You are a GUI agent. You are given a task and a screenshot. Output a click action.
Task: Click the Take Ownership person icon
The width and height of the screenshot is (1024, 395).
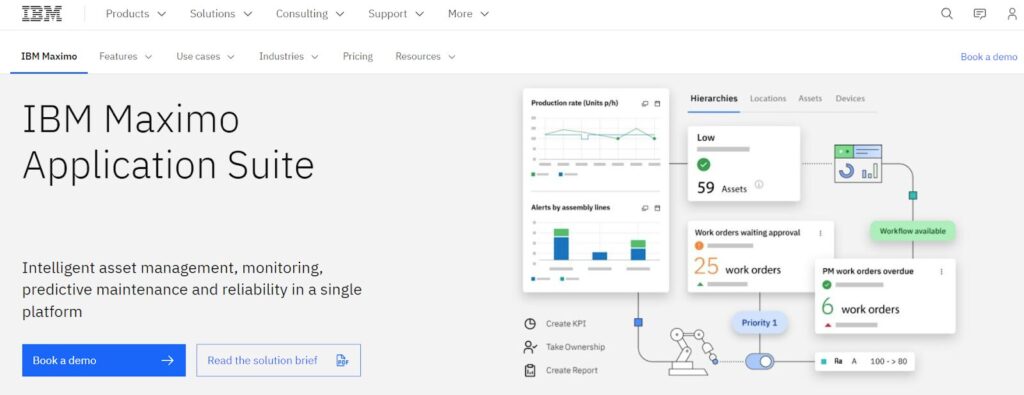tap(530, 347)
